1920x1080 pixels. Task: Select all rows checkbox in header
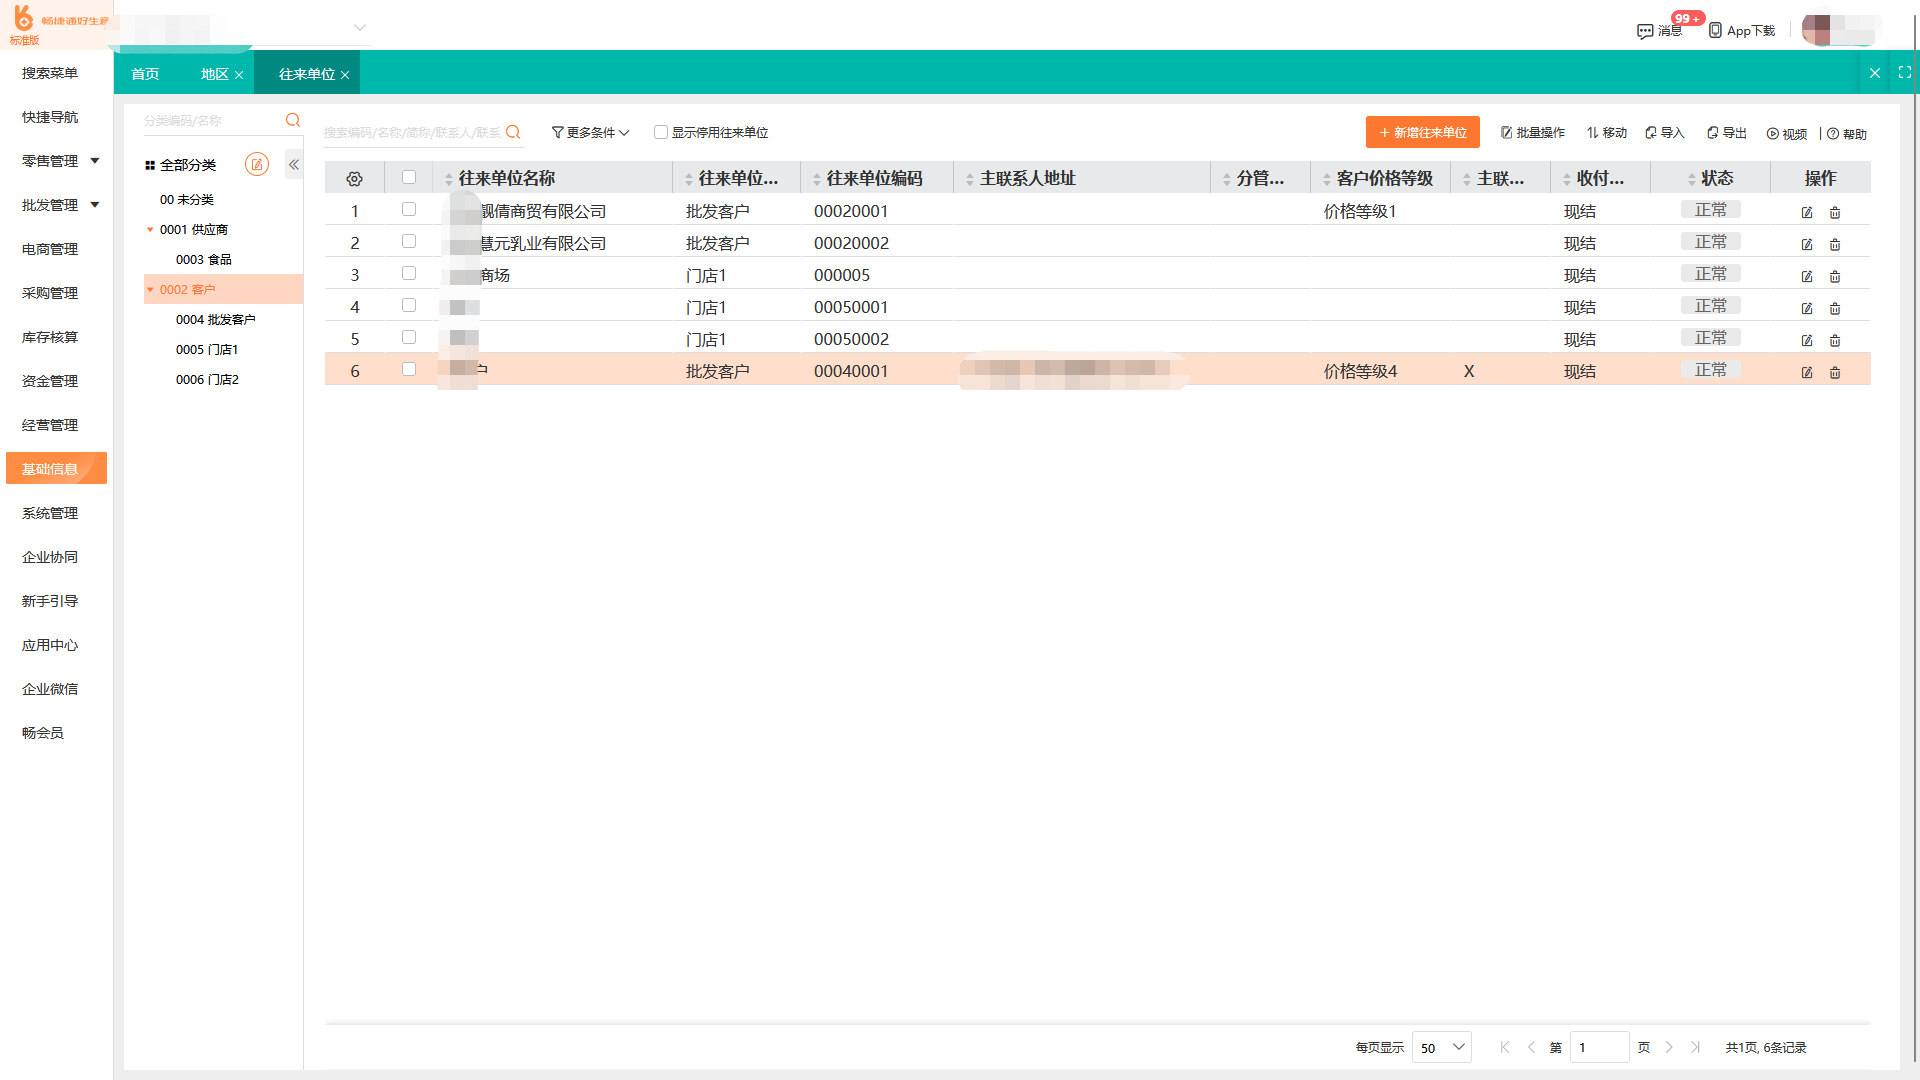tap(409, 178)
